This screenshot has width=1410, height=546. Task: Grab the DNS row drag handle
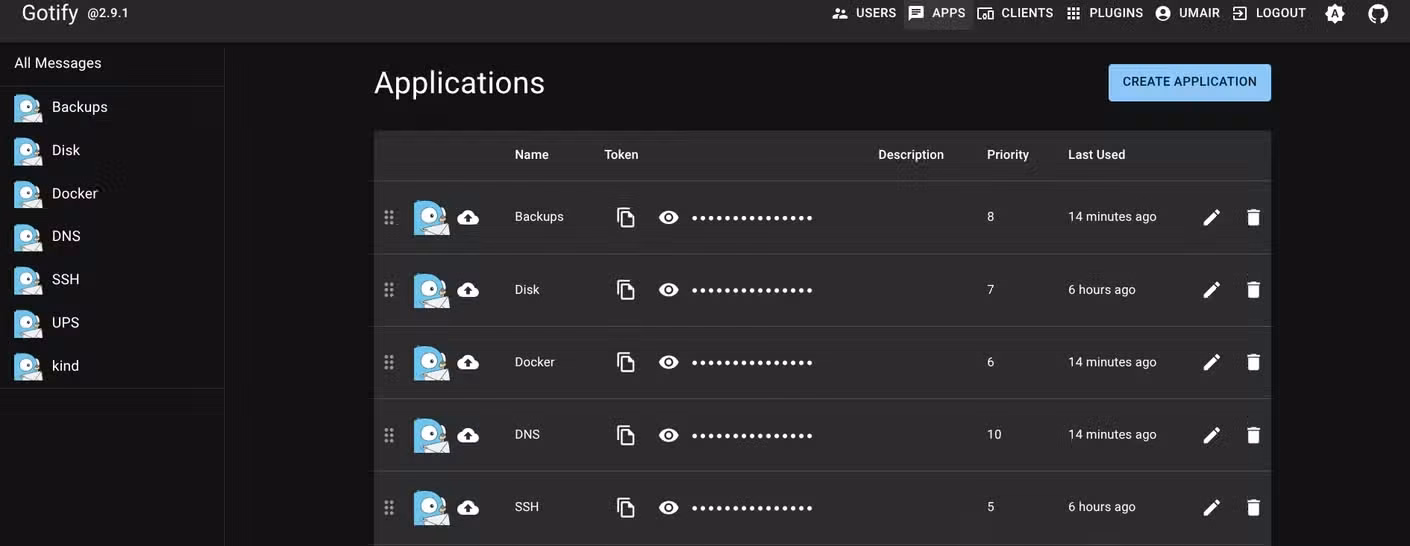pos(389,435)
